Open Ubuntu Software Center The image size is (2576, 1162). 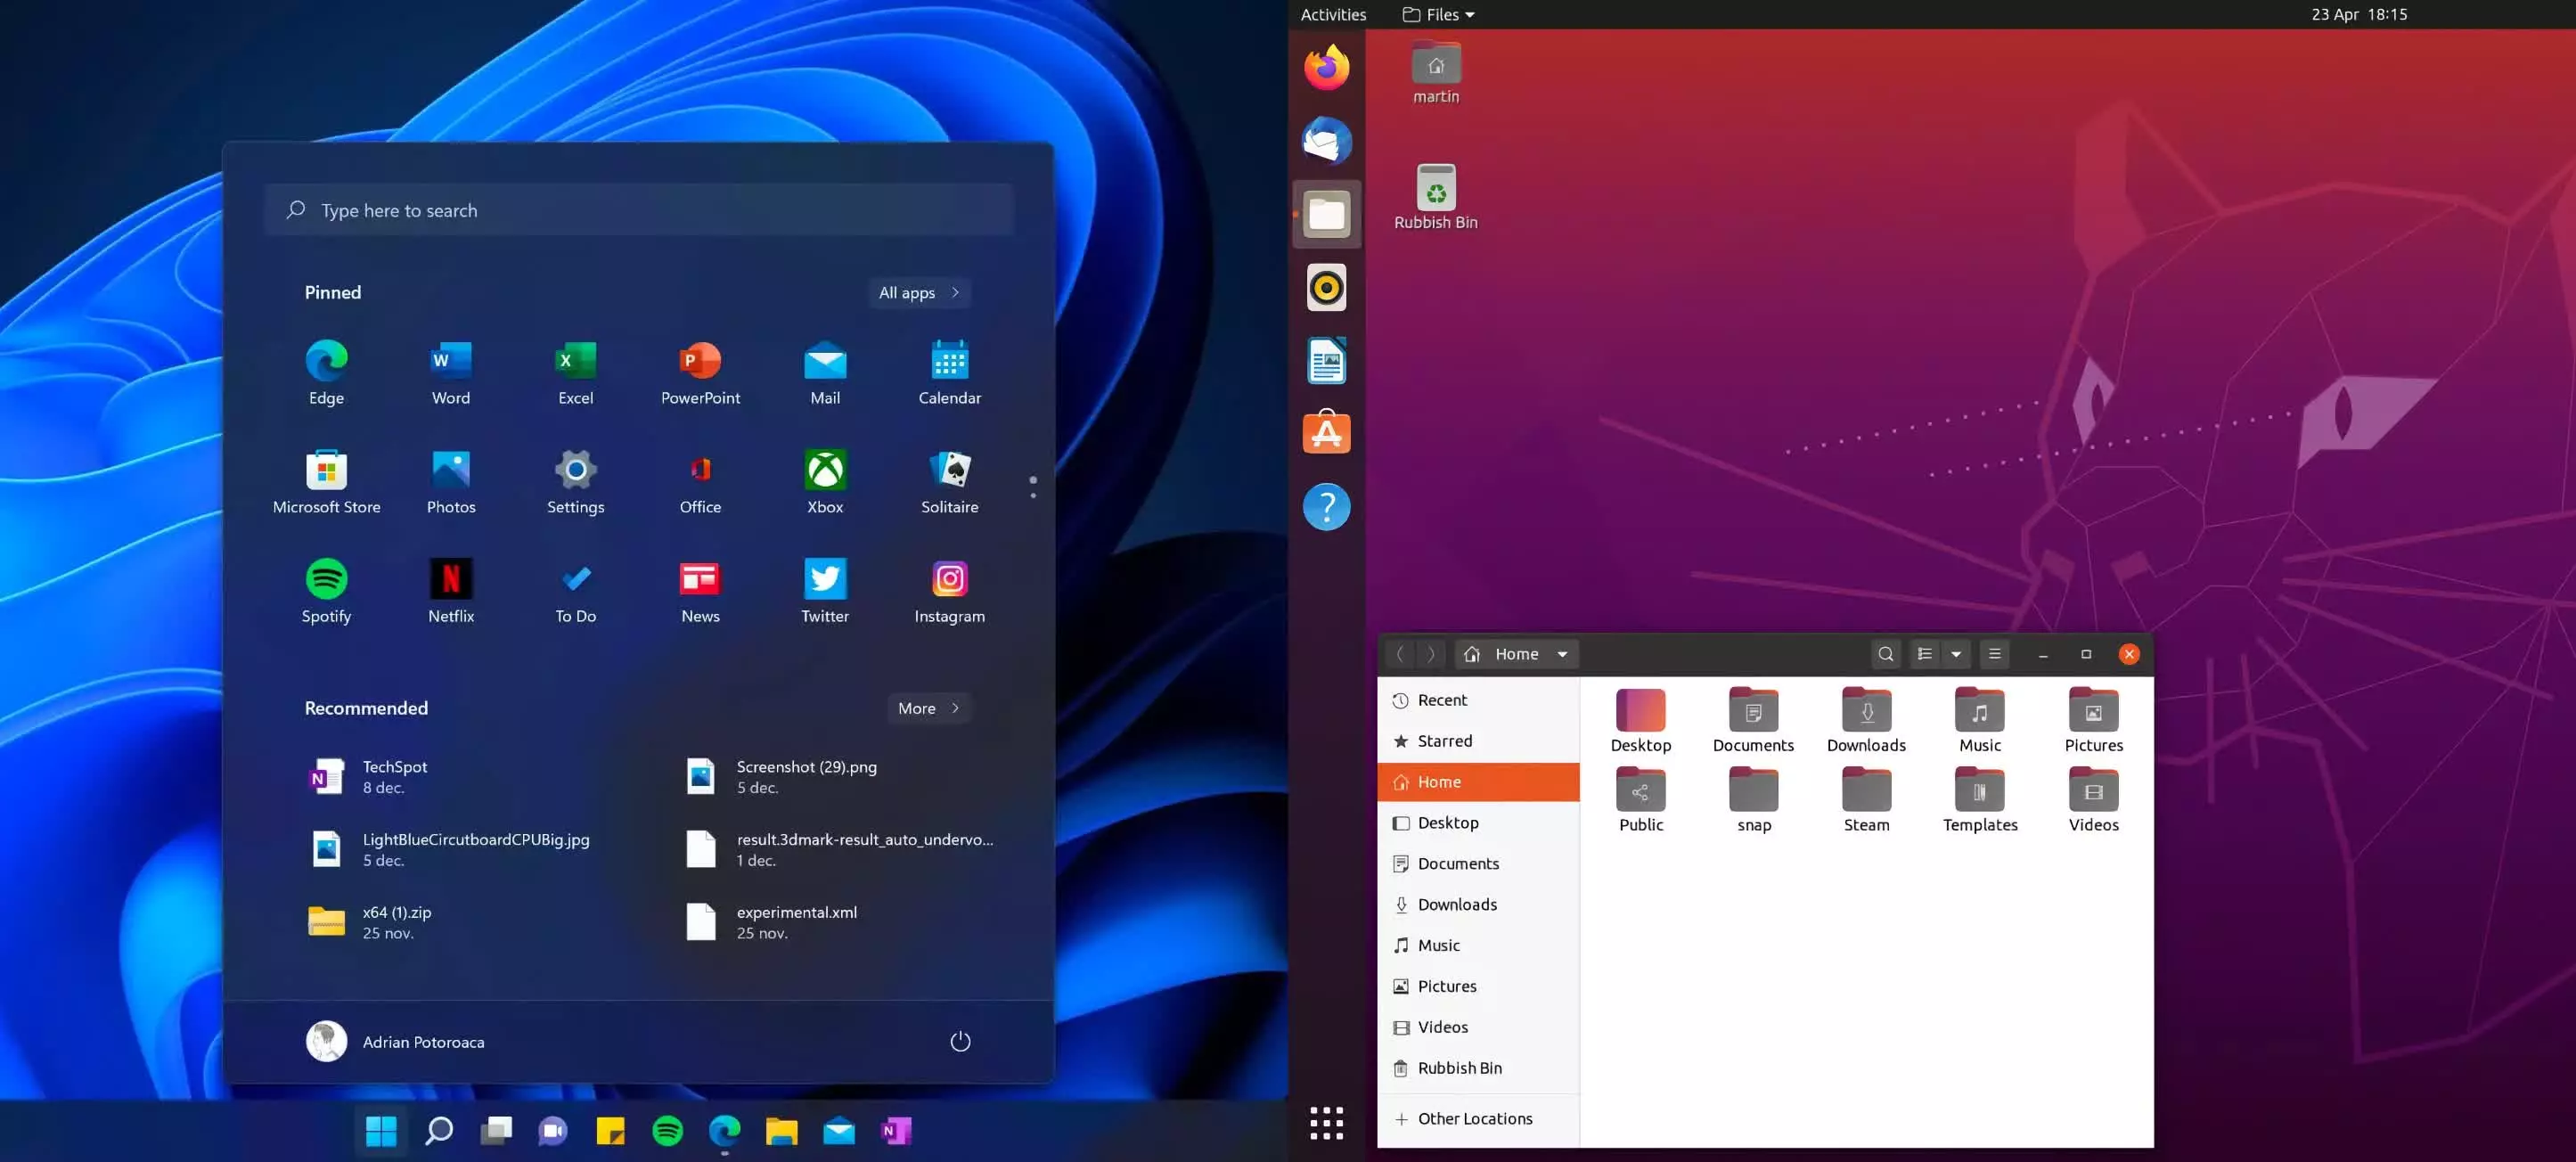tap(1326, 432)
